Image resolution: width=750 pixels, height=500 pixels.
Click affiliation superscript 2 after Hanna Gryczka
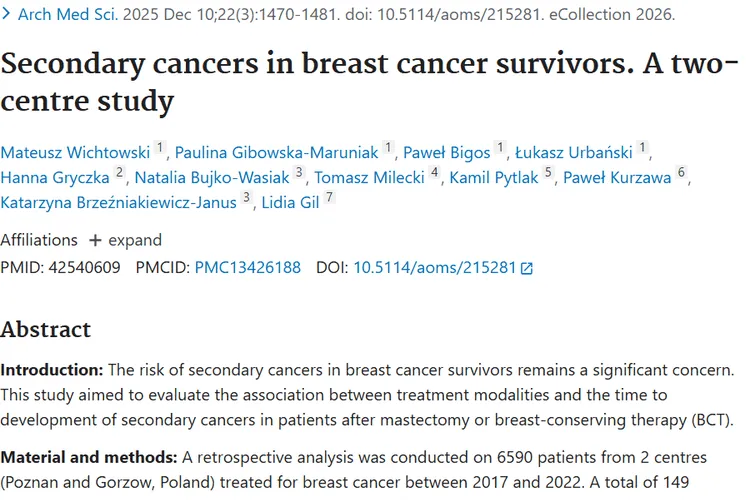pos(120,172)
